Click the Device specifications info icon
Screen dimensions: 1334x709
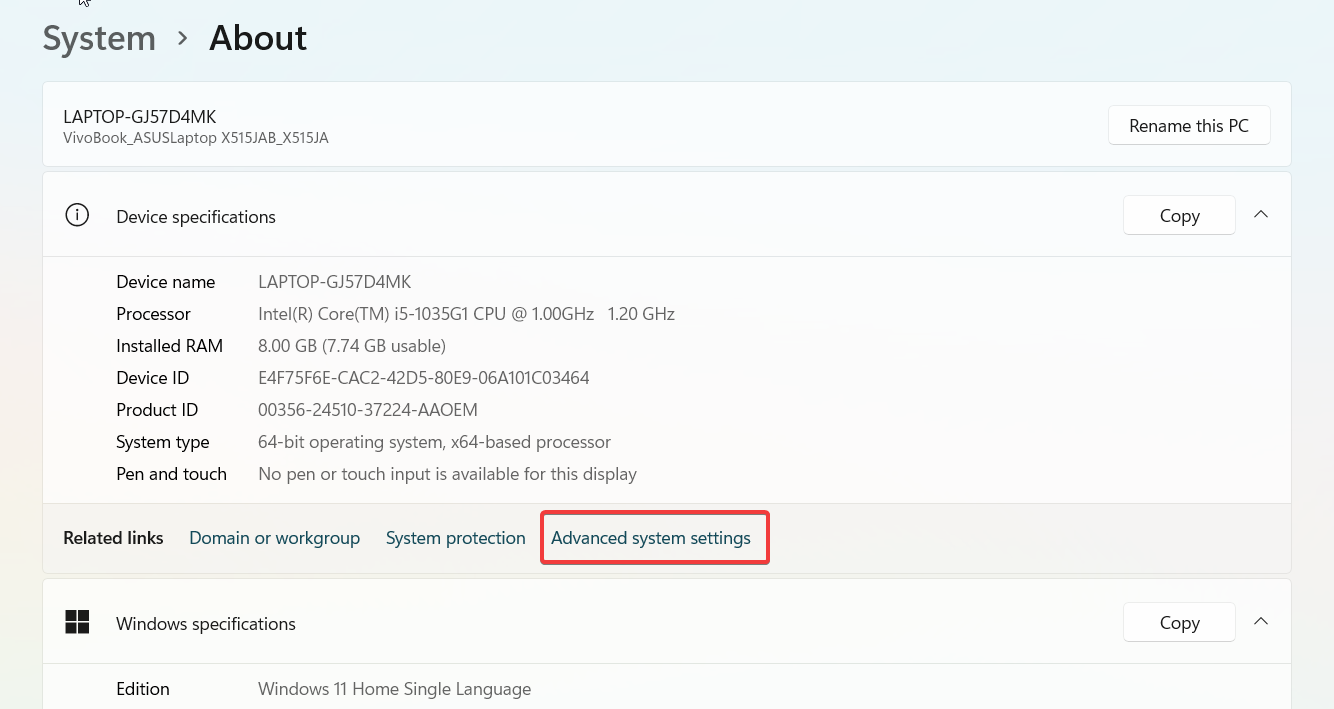(77, 216)
